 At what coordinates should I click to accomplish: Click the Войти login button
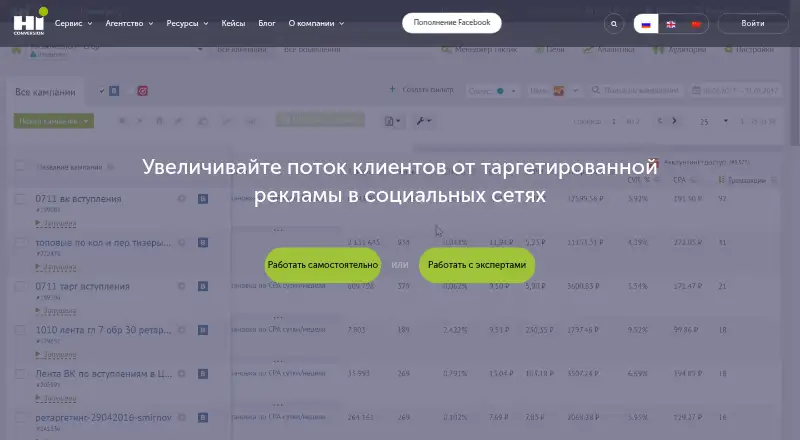click(753, 23)
